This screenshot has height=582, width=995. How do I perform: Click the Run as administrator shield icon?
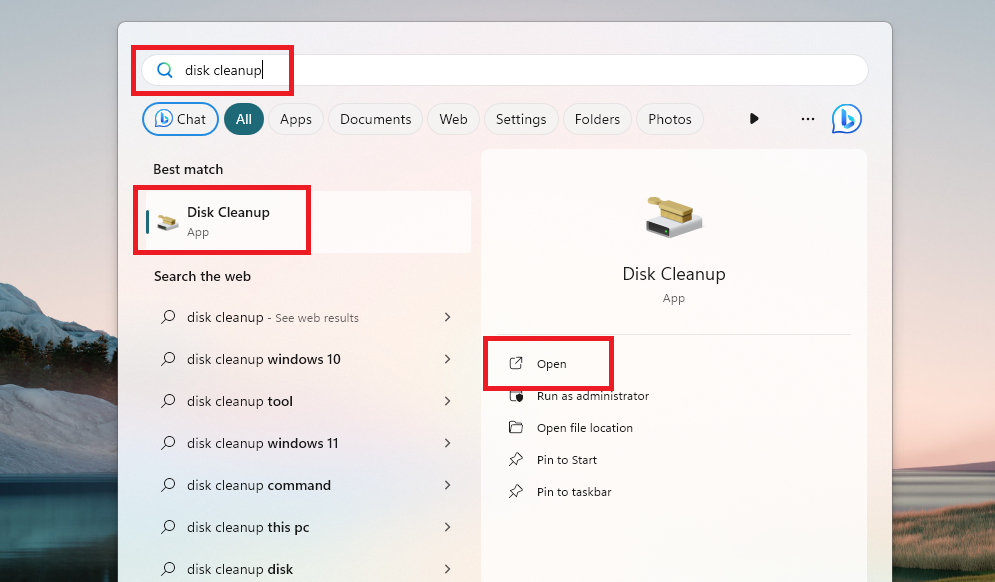[x=516, y=396]
